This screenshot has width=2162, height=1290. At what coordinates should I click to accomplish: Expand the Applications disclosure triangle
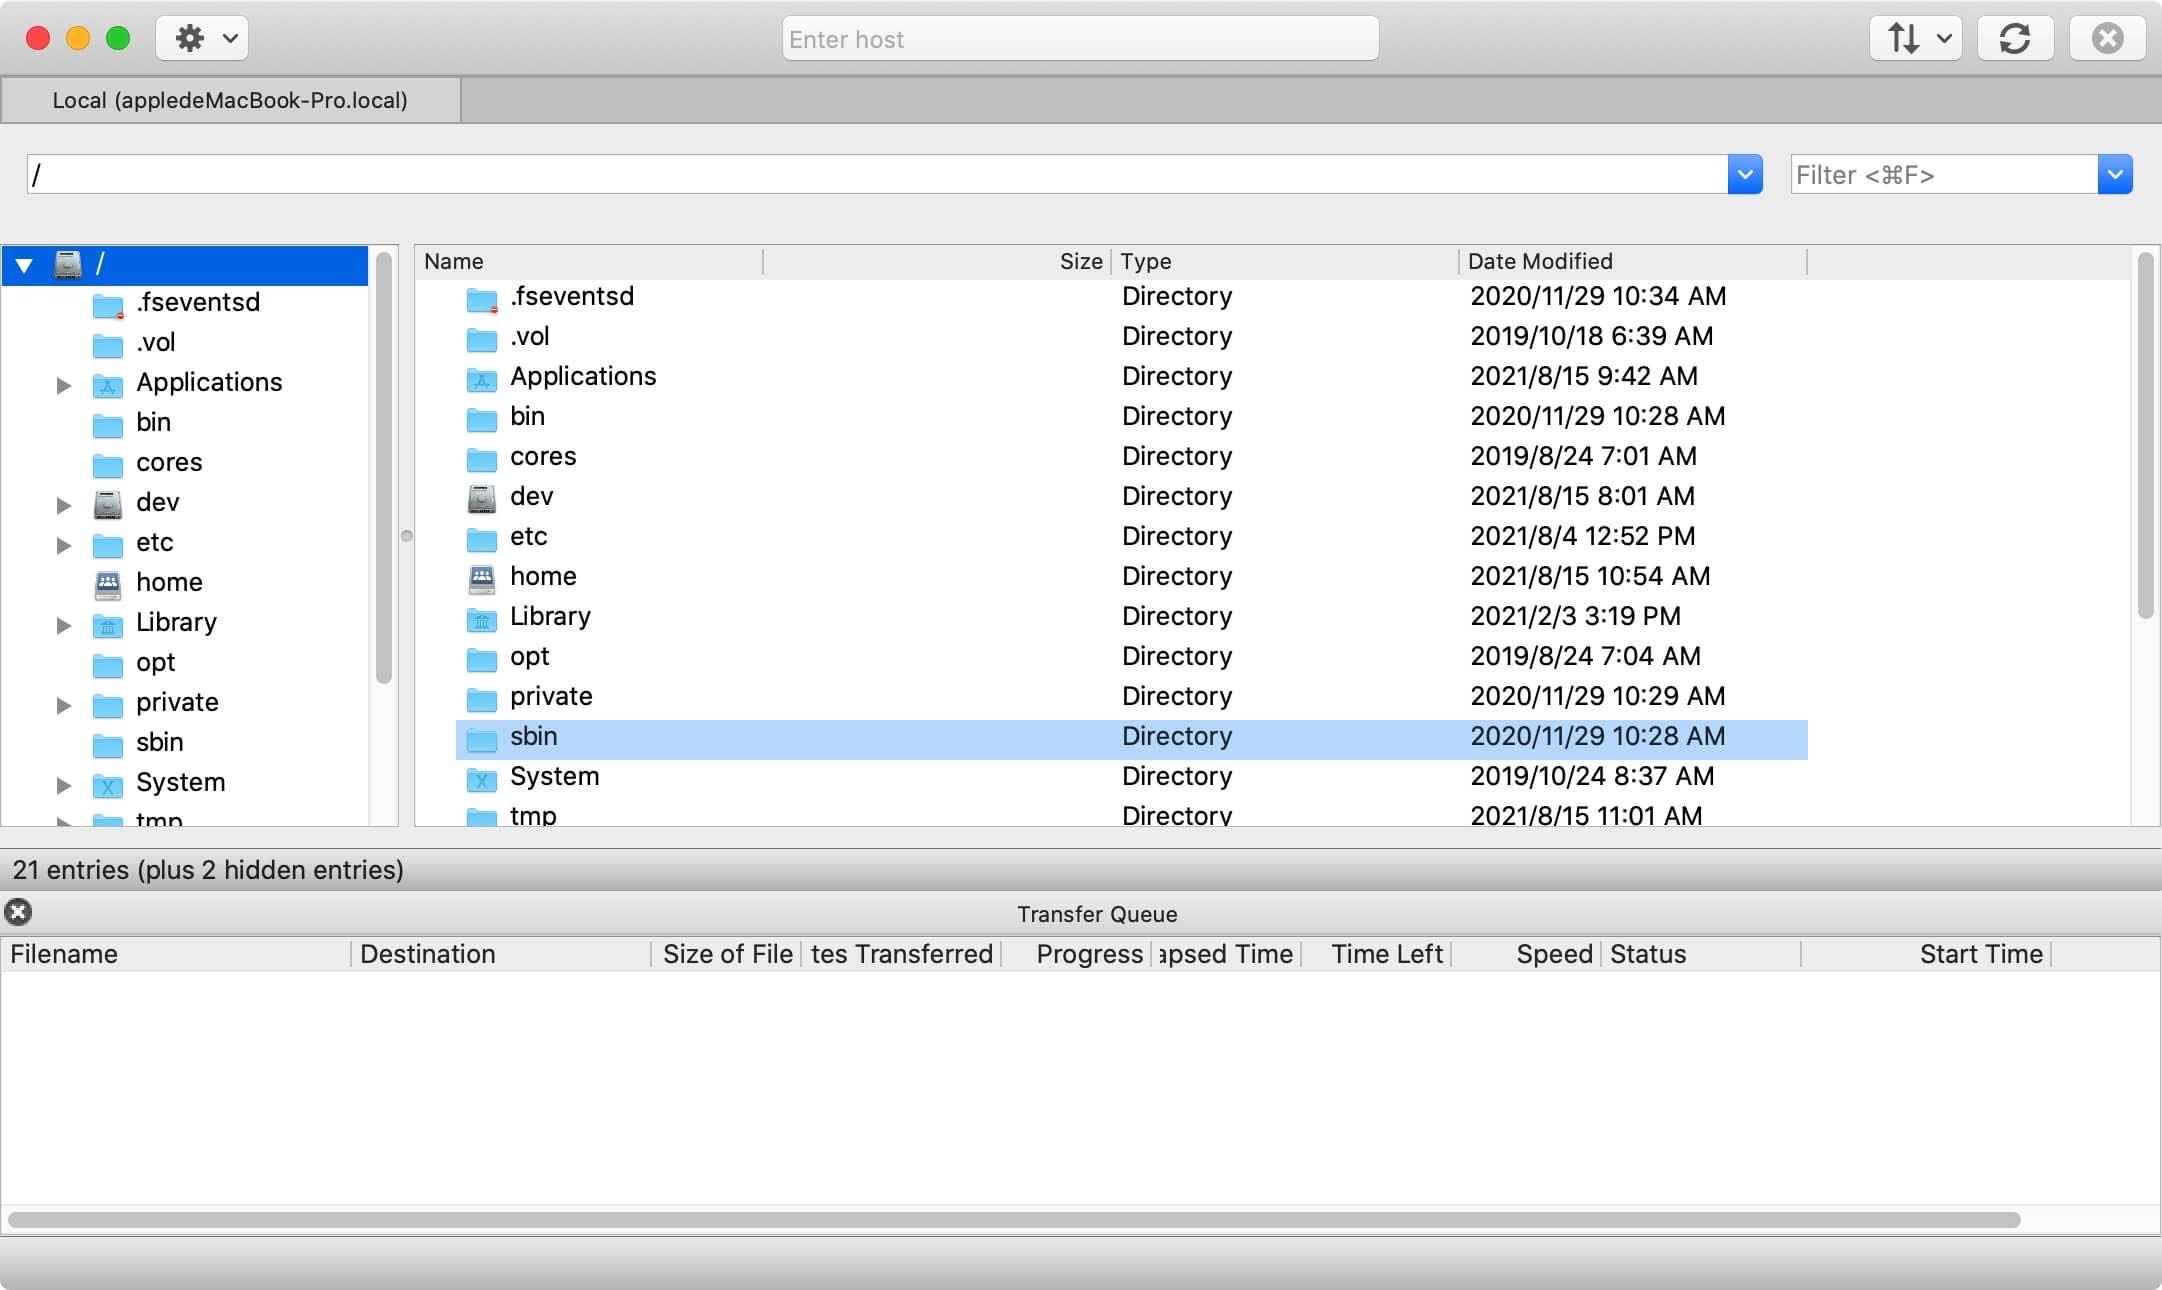pyautogui.click(x=62, y=385)
